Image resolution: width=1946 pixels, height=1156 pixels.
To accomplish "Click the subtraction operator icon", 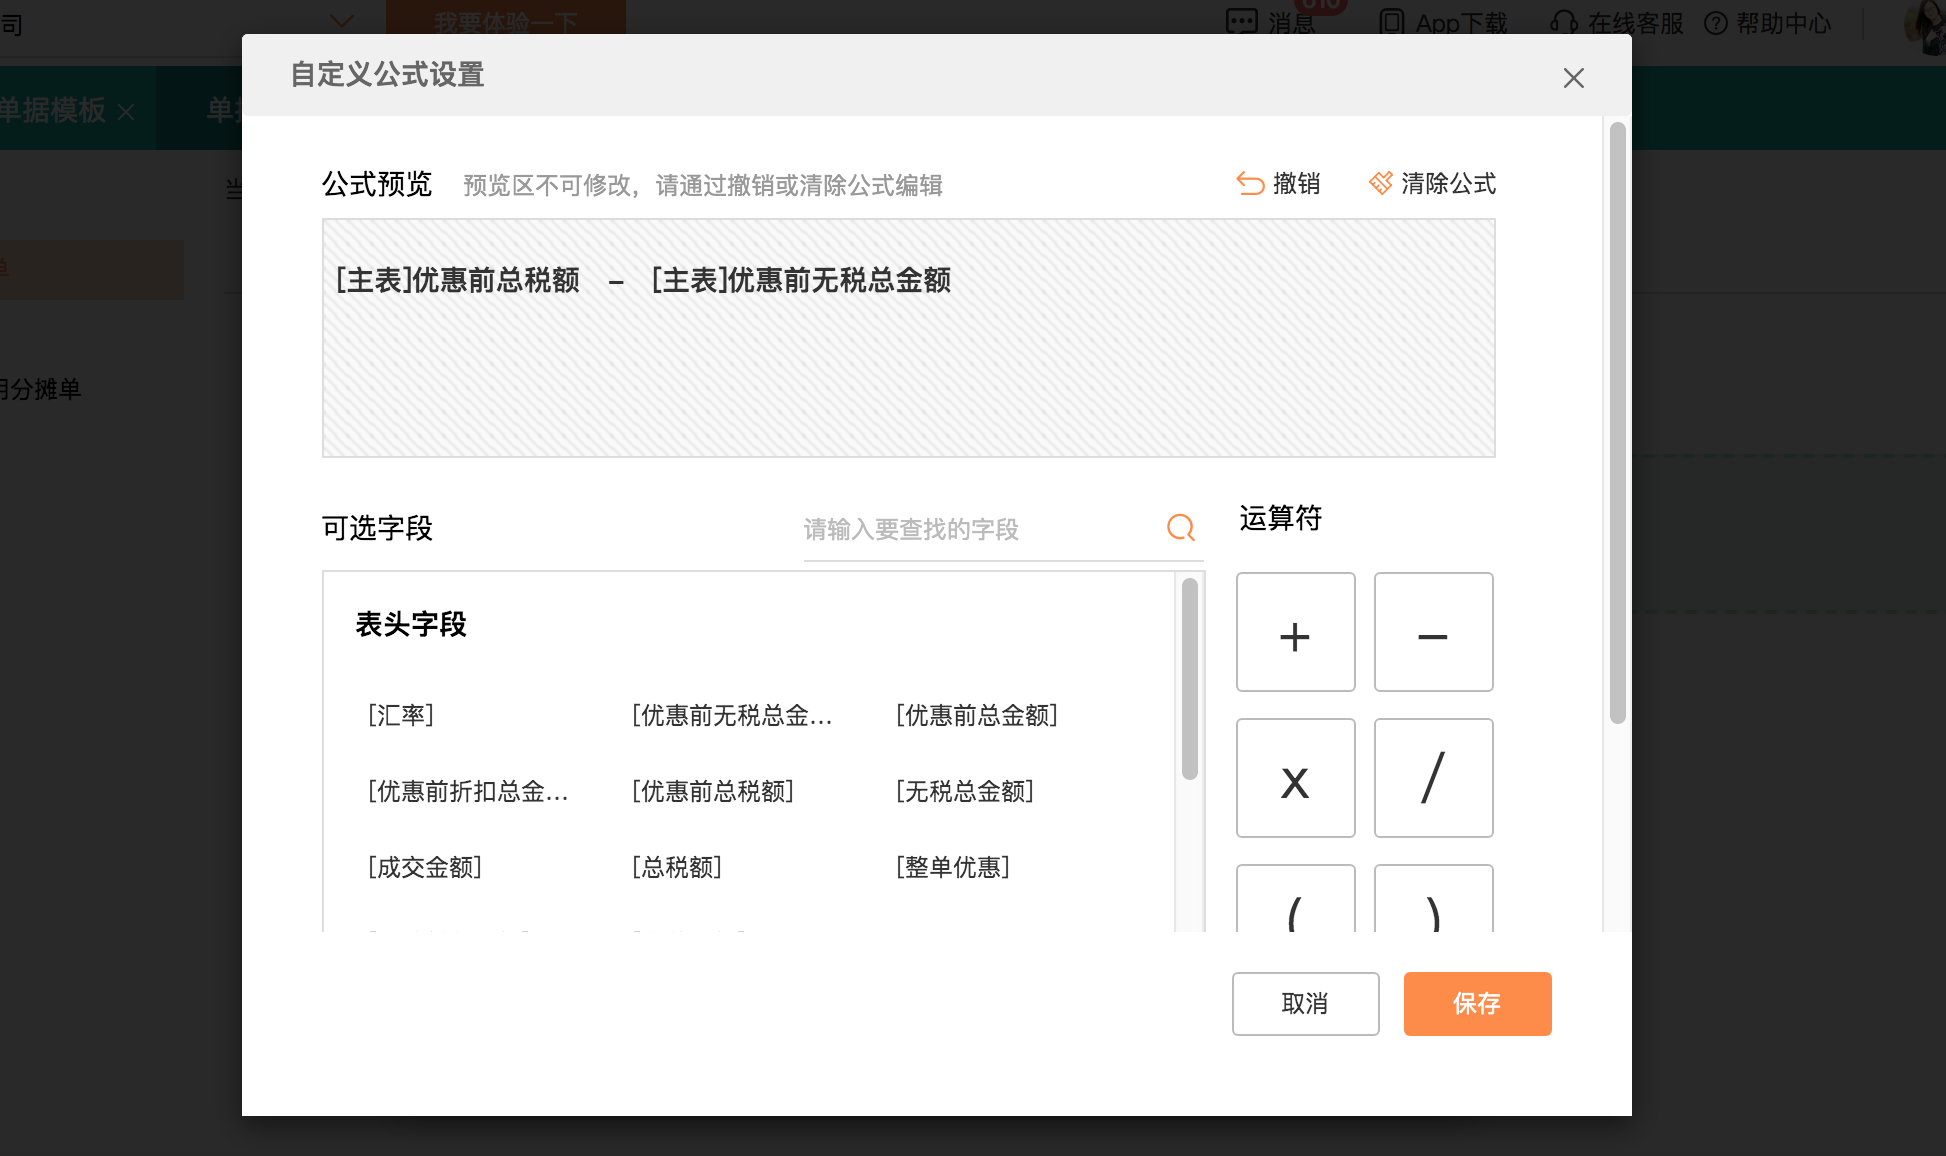I will click(1433, 632).
